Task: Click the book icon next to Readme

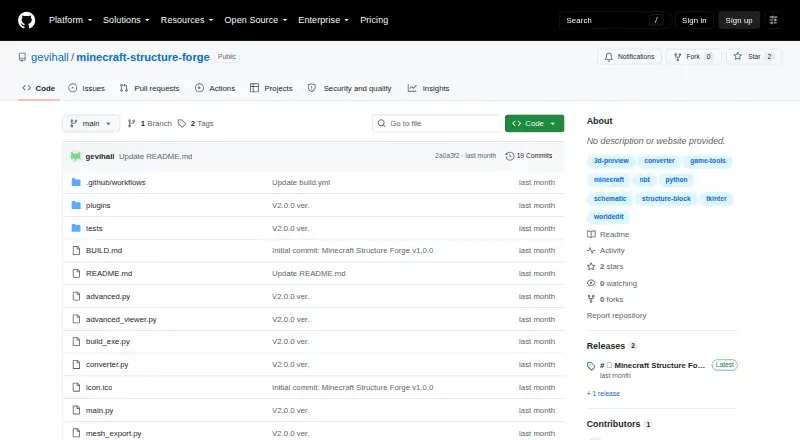Action: coord(591,234)
